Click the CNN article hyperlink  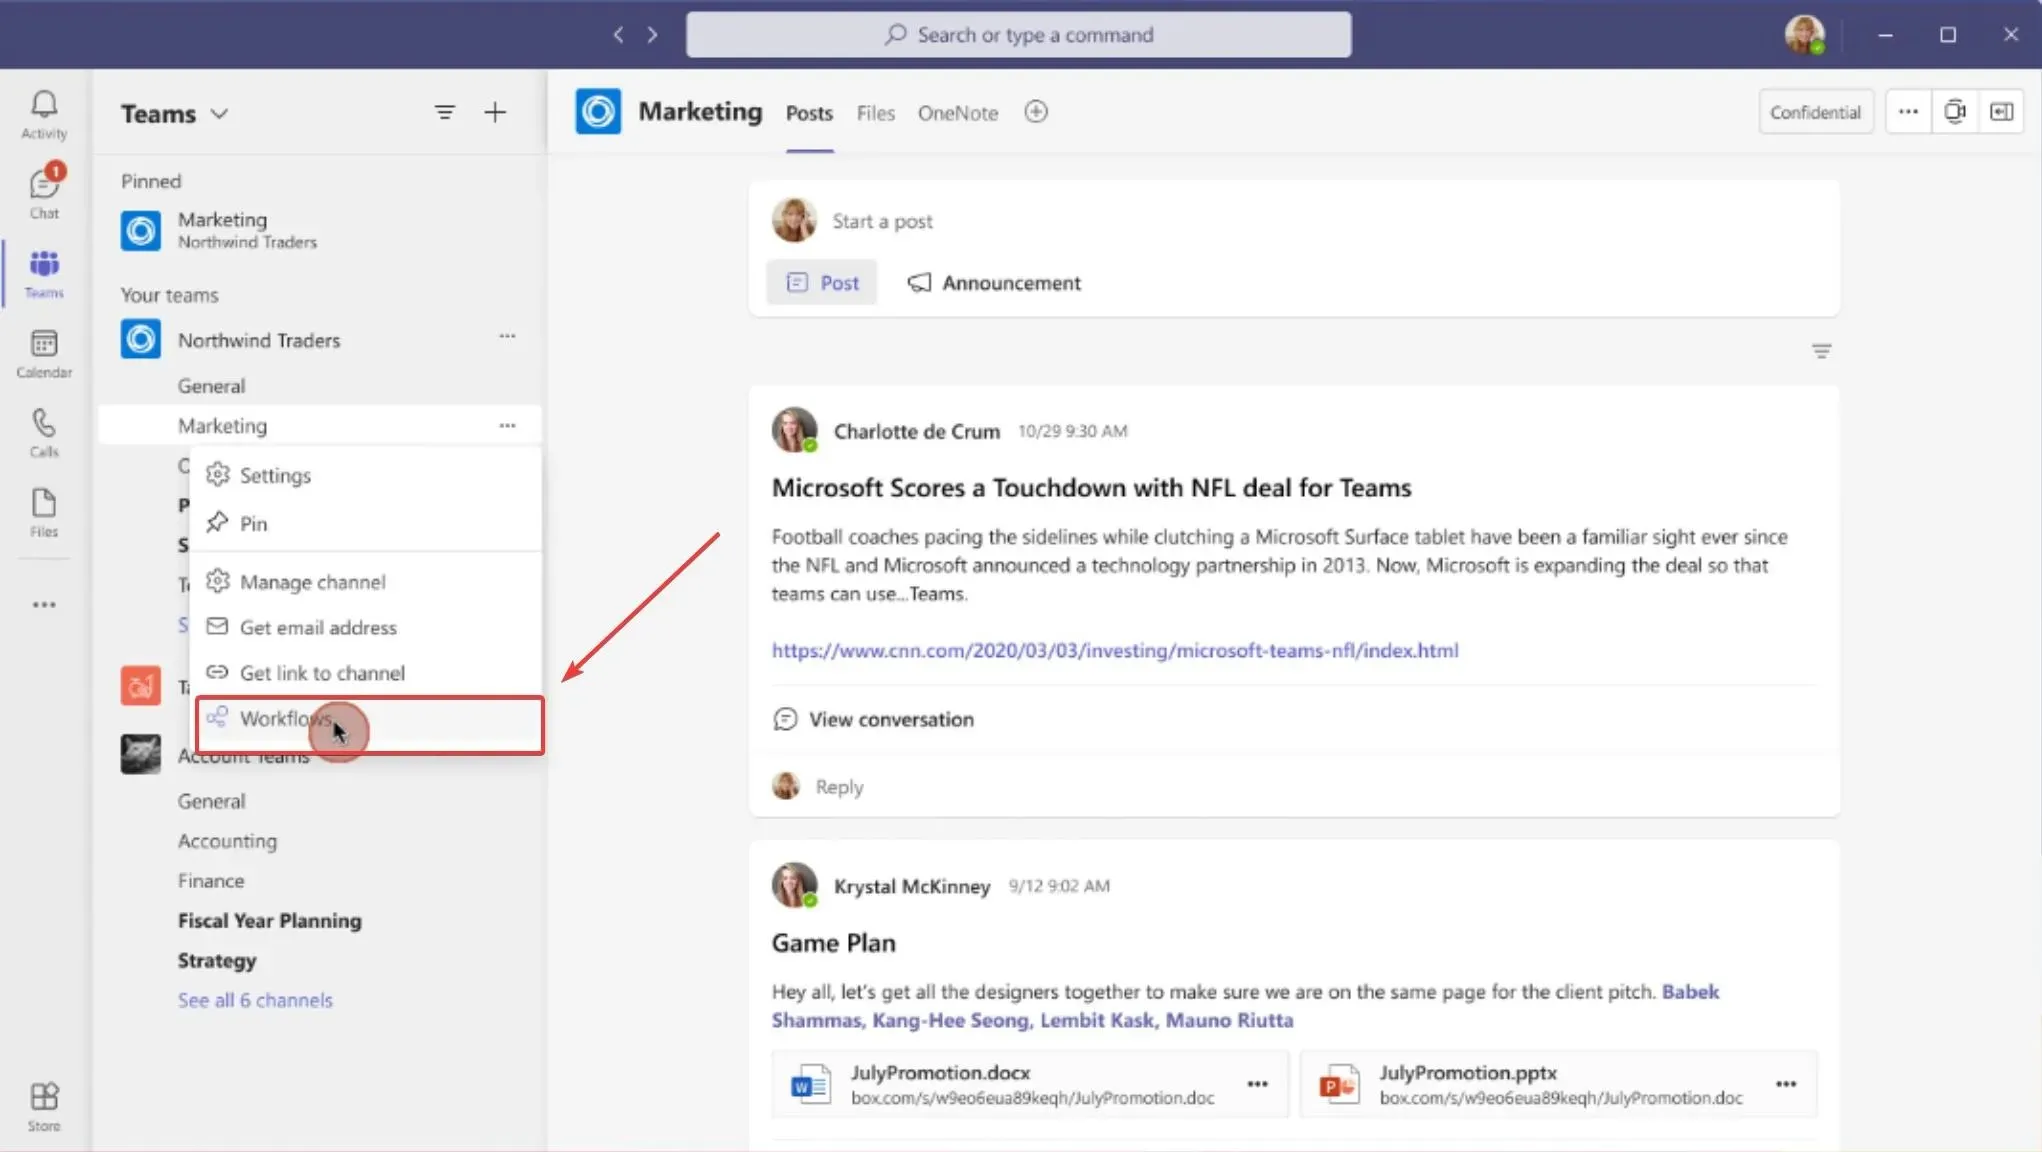click(1115, 650)
